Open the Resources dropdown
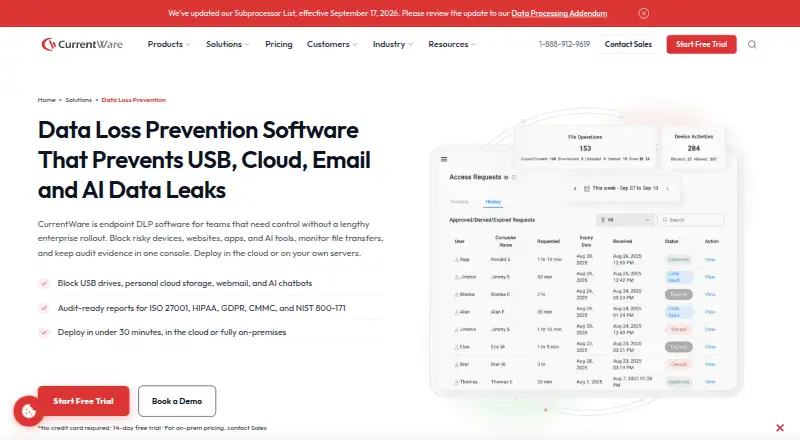Viewport: 800px width, 440px height. (x=452, y=44)
